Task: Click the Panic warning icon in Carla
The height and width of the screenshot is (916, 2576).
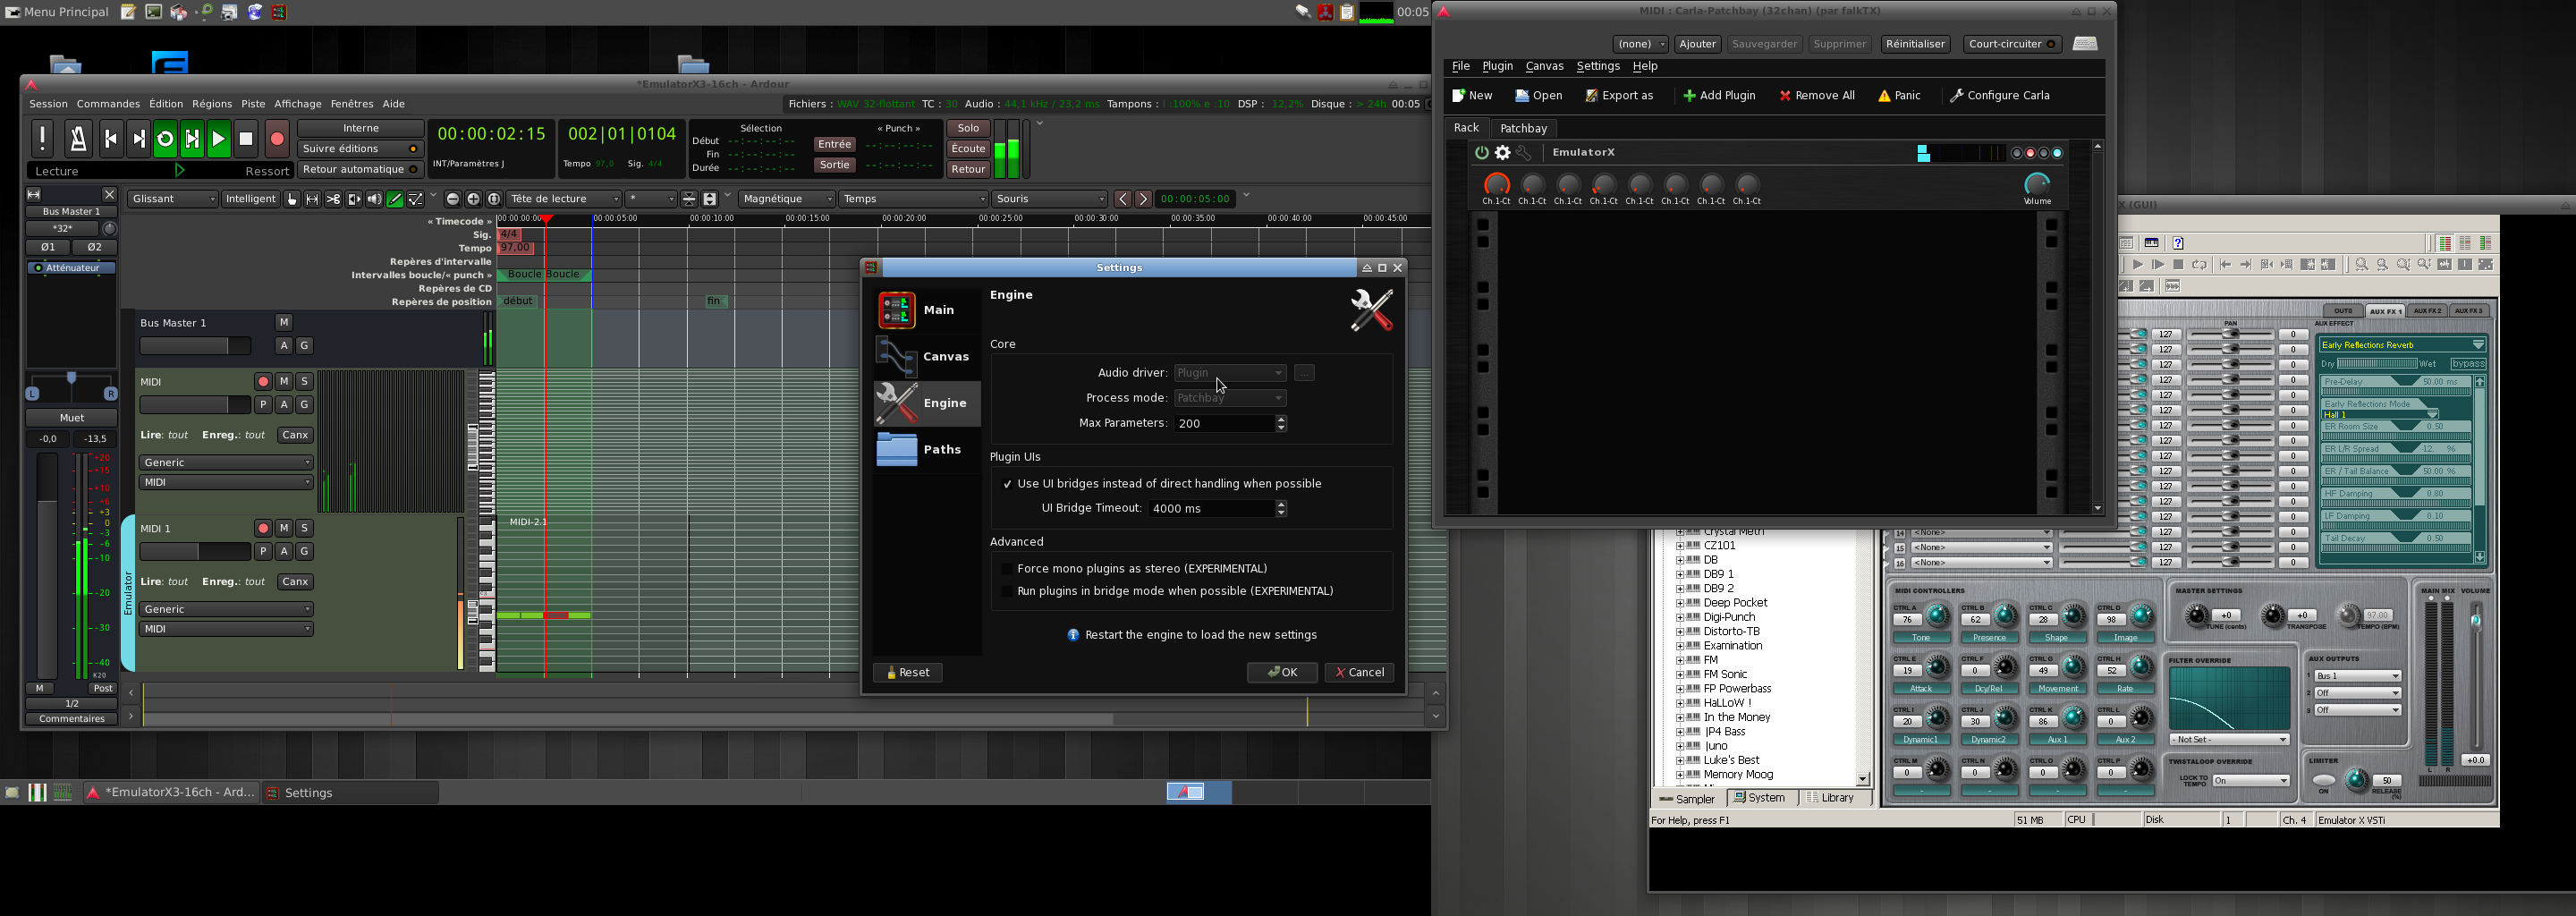Action: [x=1884, y=96]
